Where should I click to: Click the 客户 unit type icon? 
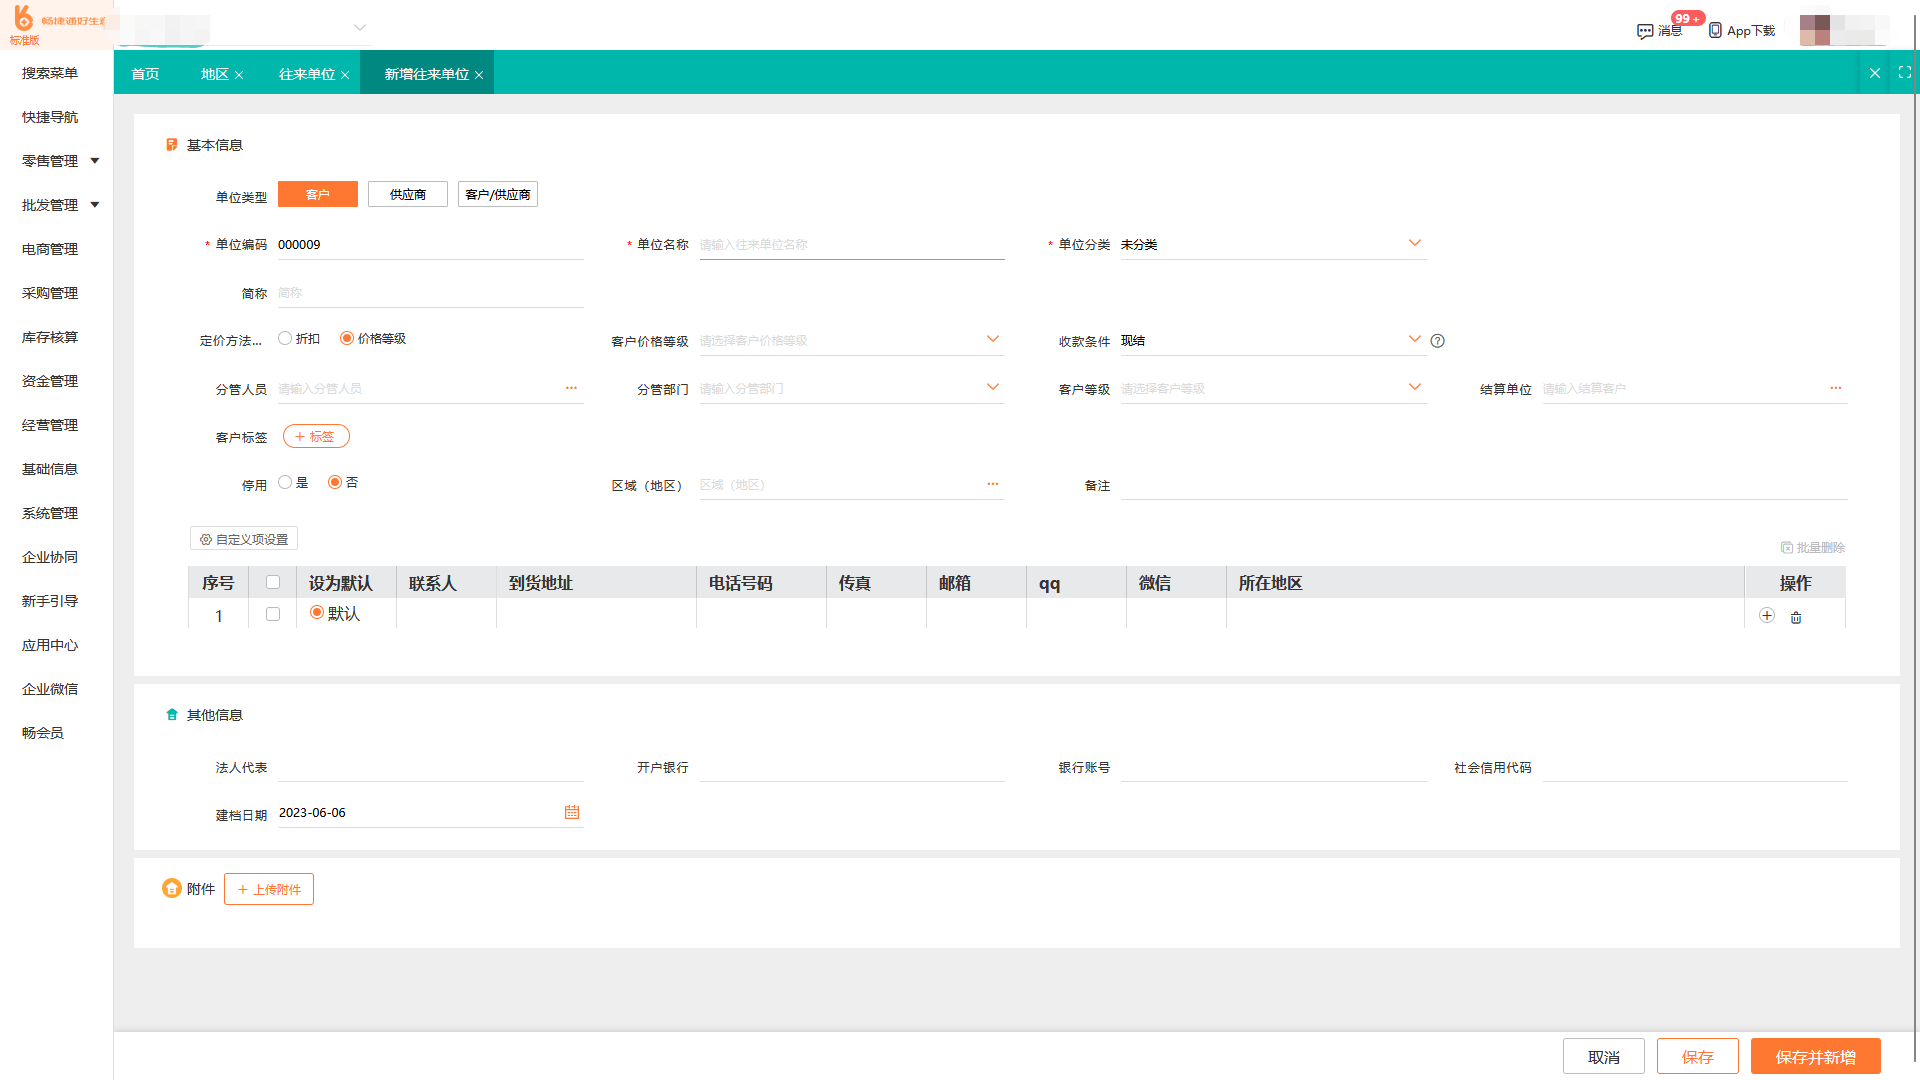(x=318, y=195)
